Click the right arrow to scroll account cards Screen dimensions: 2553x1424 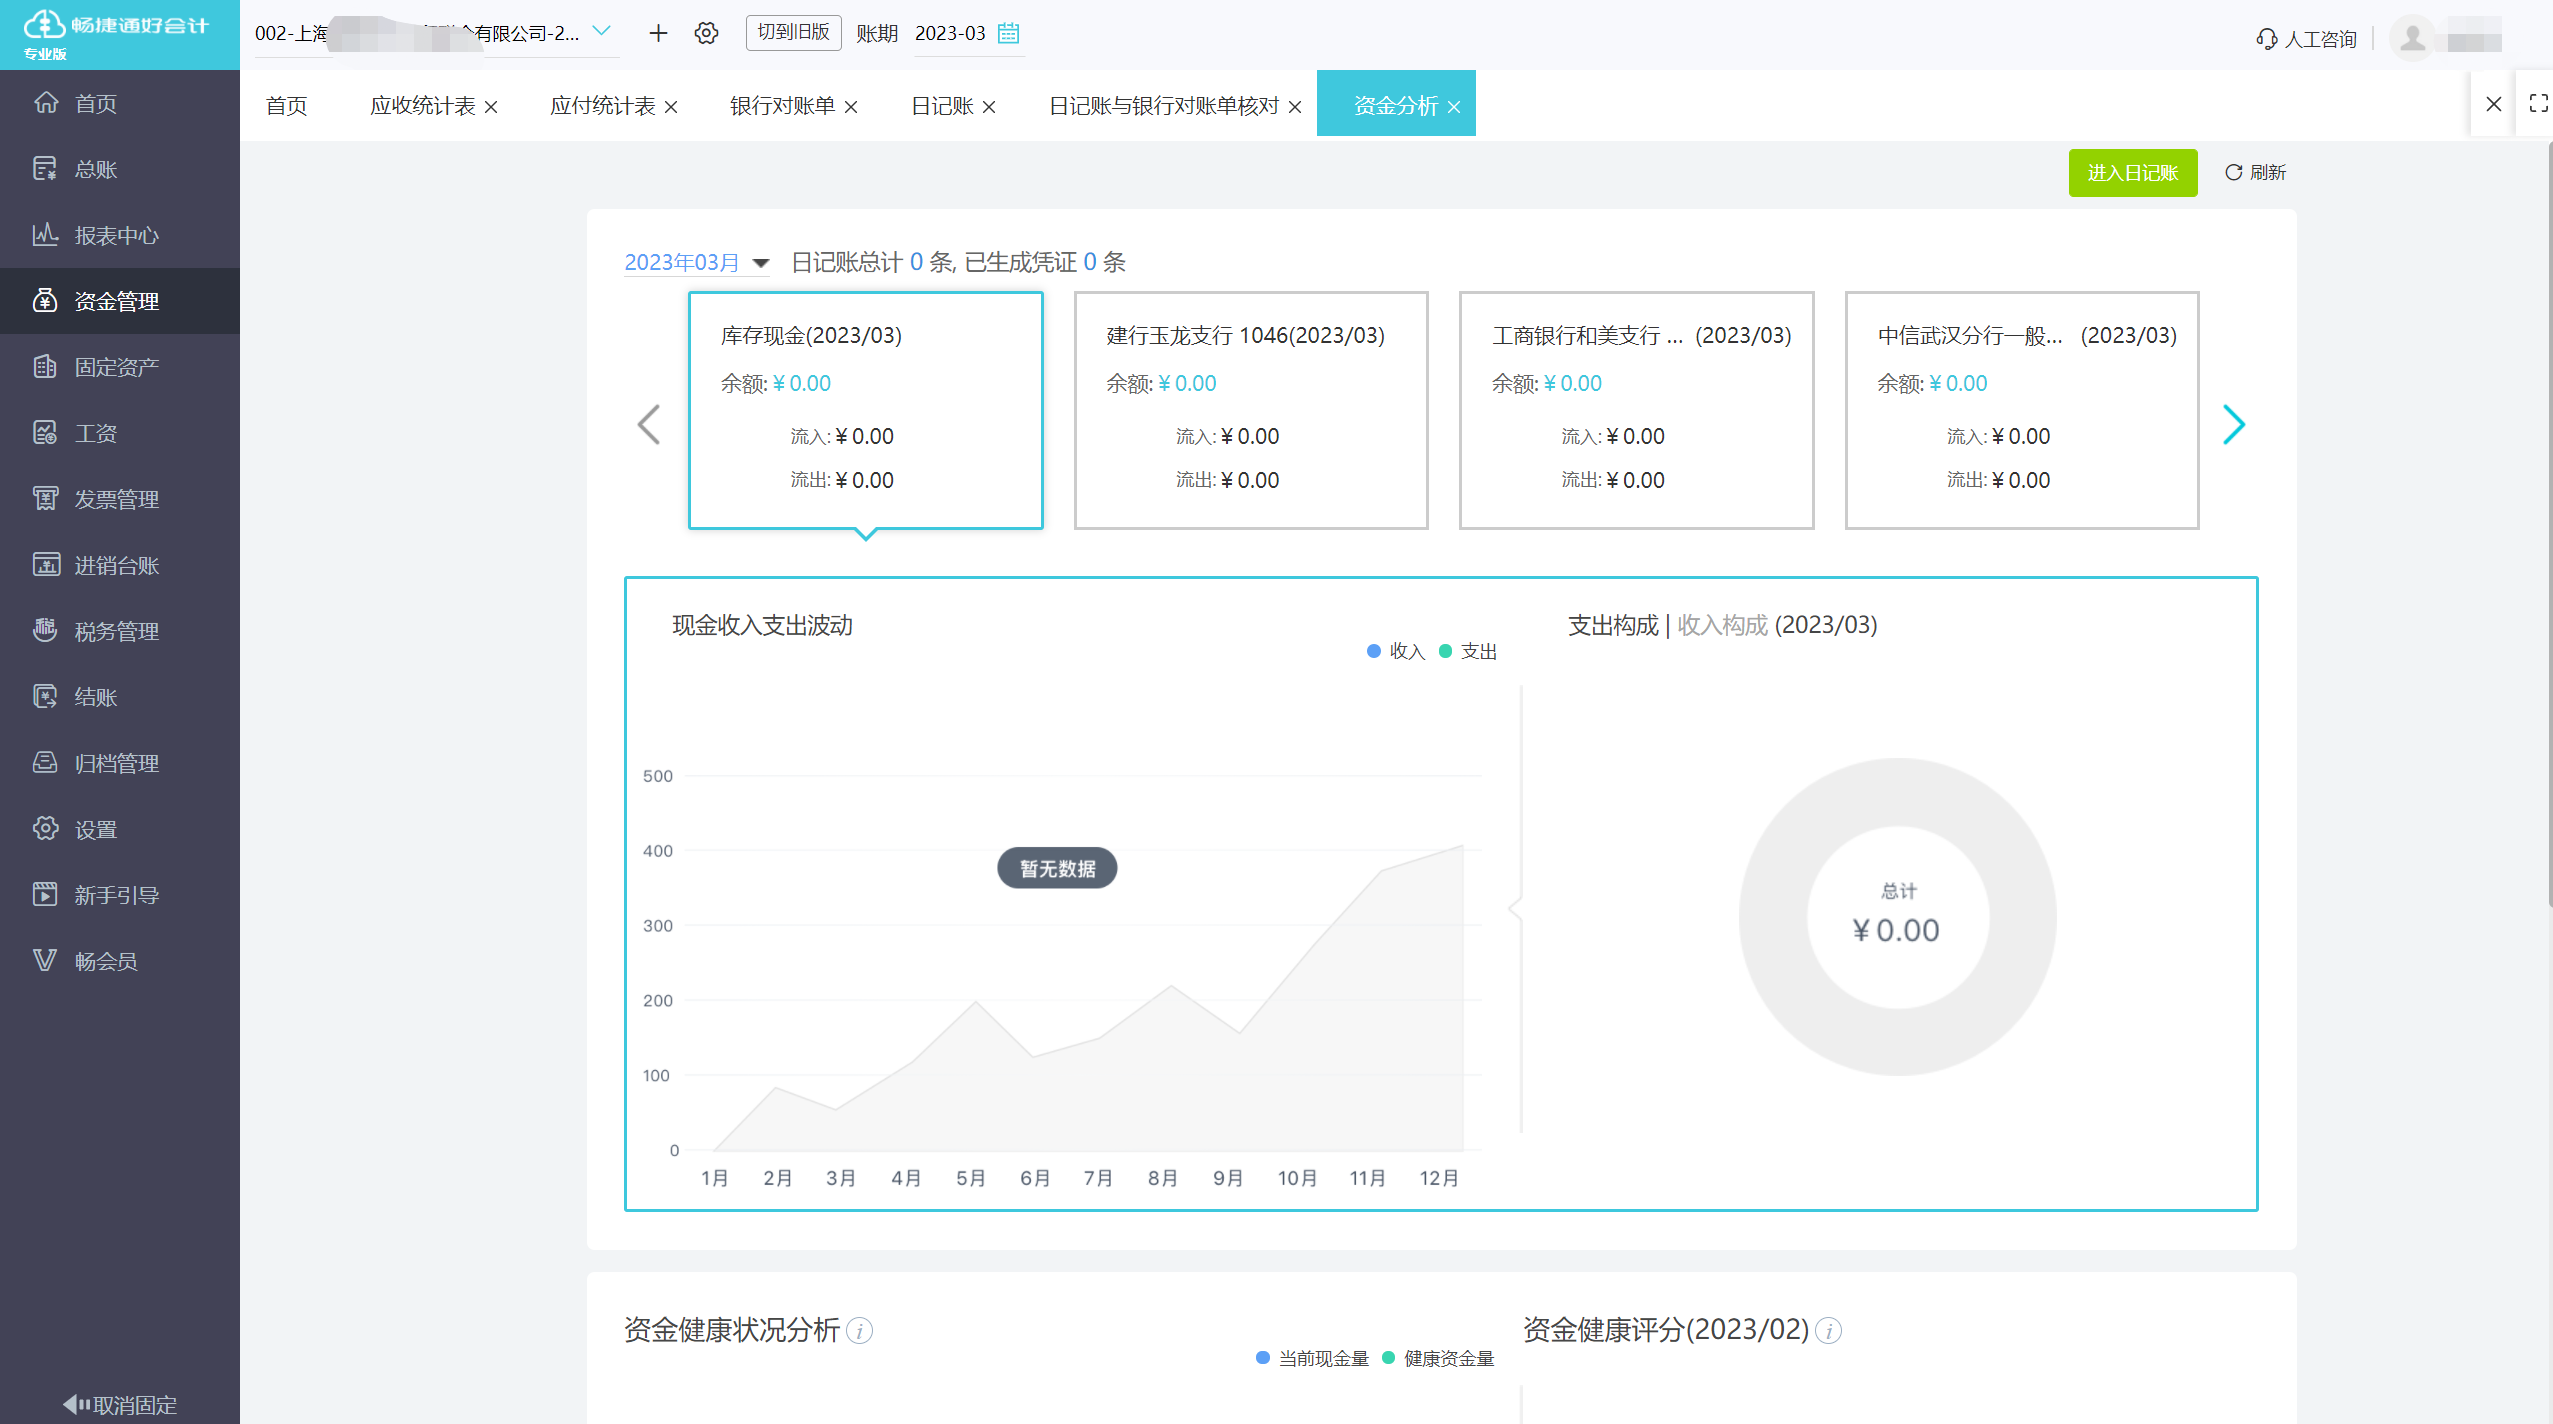click(x=2234, y=423)
